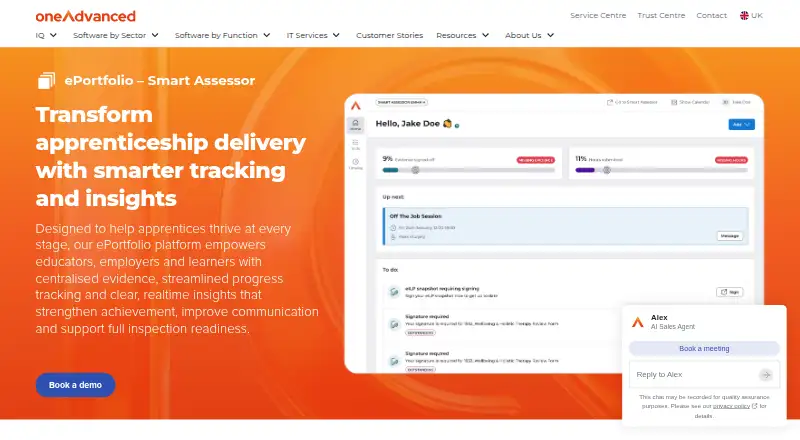Send the chat reply with arrow icon
This screenshot has width=800, height=440.
pyautogui.click(x=765, y=375)
